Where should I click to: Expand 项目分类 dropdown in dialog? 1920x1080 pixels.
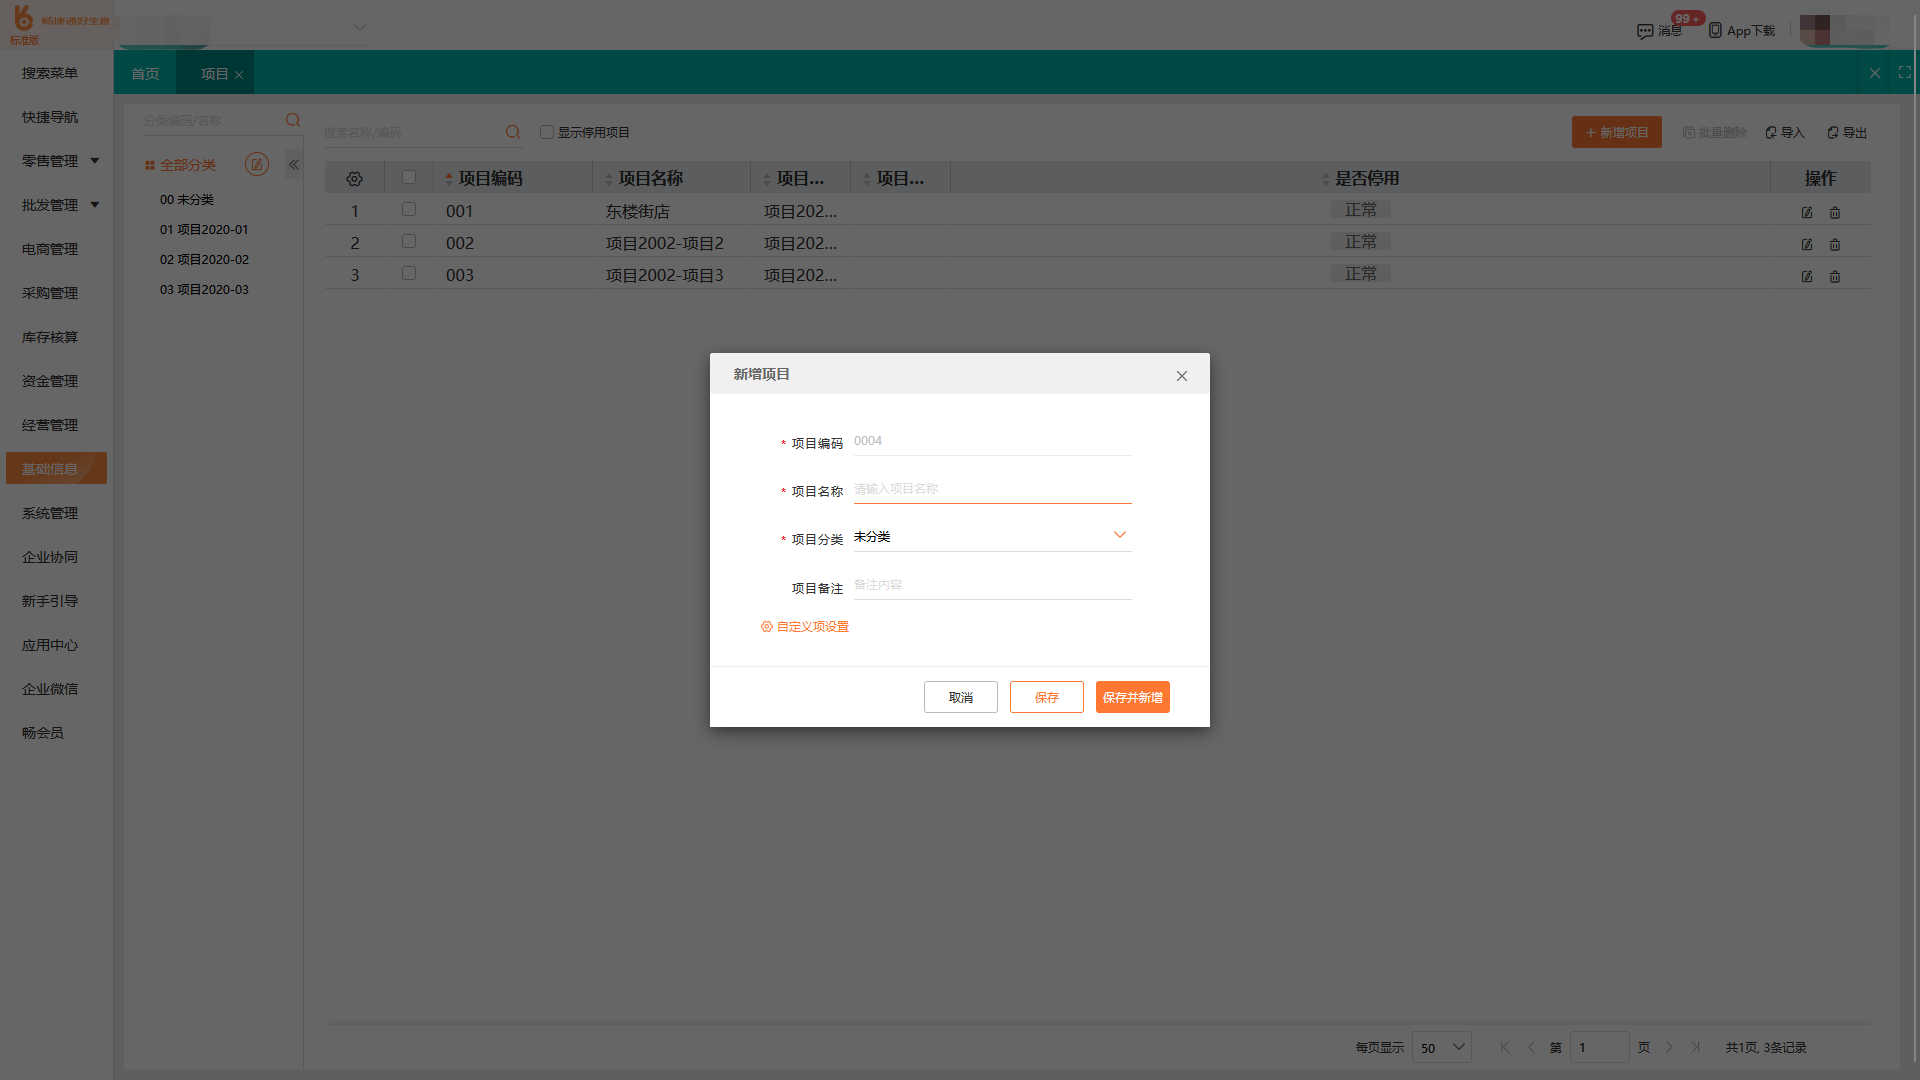[1120, 535]
